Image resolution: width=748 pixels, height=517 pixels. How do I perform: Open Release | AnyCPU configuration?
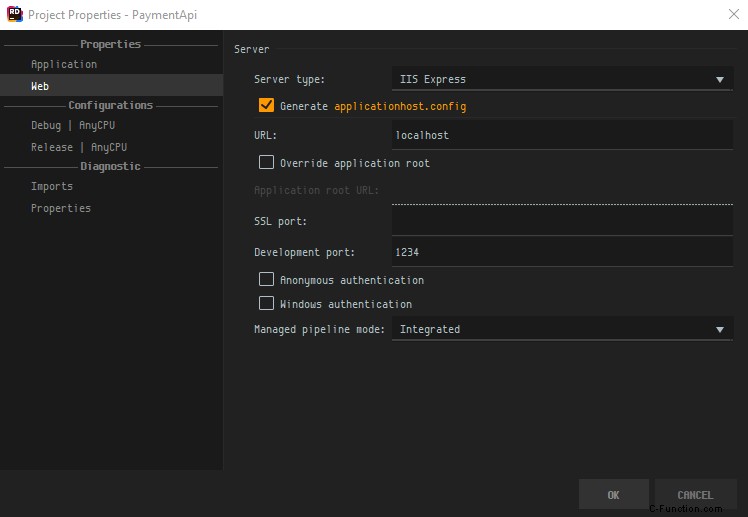pos(79,147)
